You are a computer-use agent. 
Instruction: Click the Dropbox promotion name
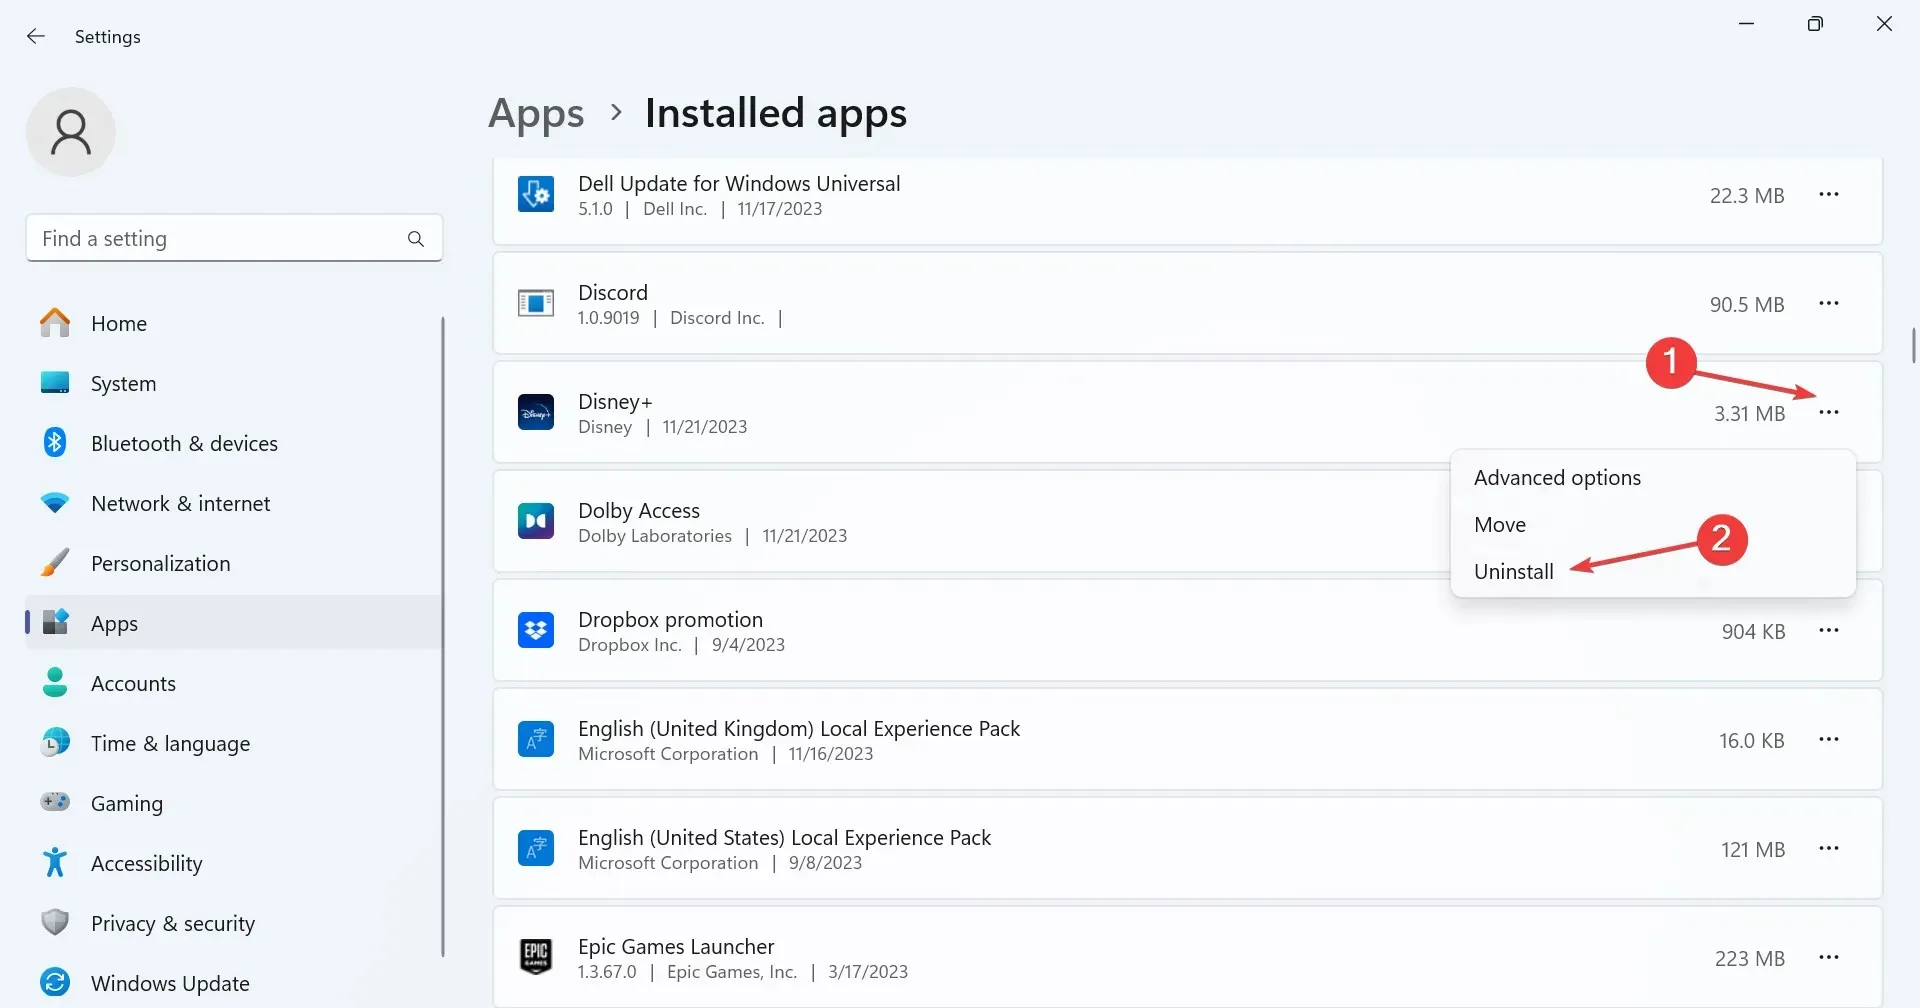tap(670, 619)
